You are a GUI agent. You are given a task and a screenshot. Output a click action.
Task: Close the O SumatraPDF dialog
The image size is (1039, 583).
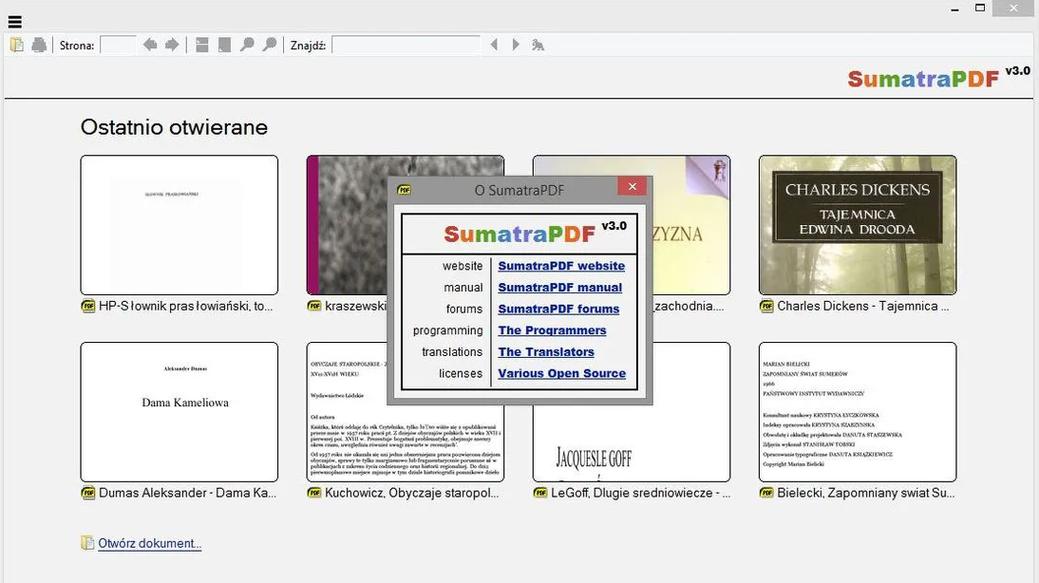pyautogui.click(x=631, y=187)
